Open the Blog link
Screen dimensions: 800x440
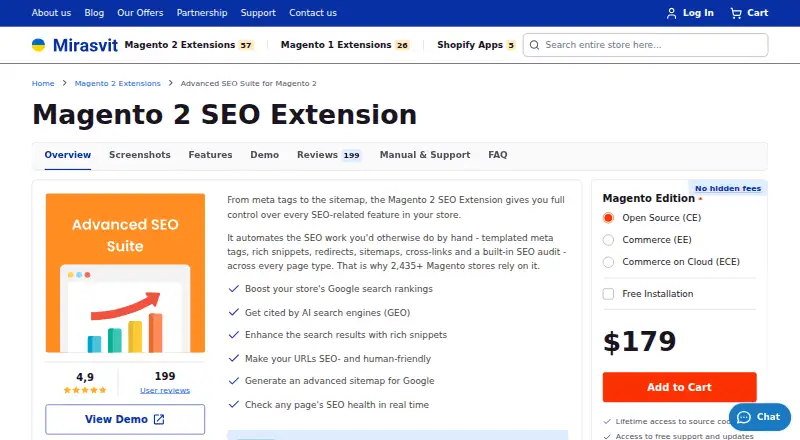[x=94, y=13]
